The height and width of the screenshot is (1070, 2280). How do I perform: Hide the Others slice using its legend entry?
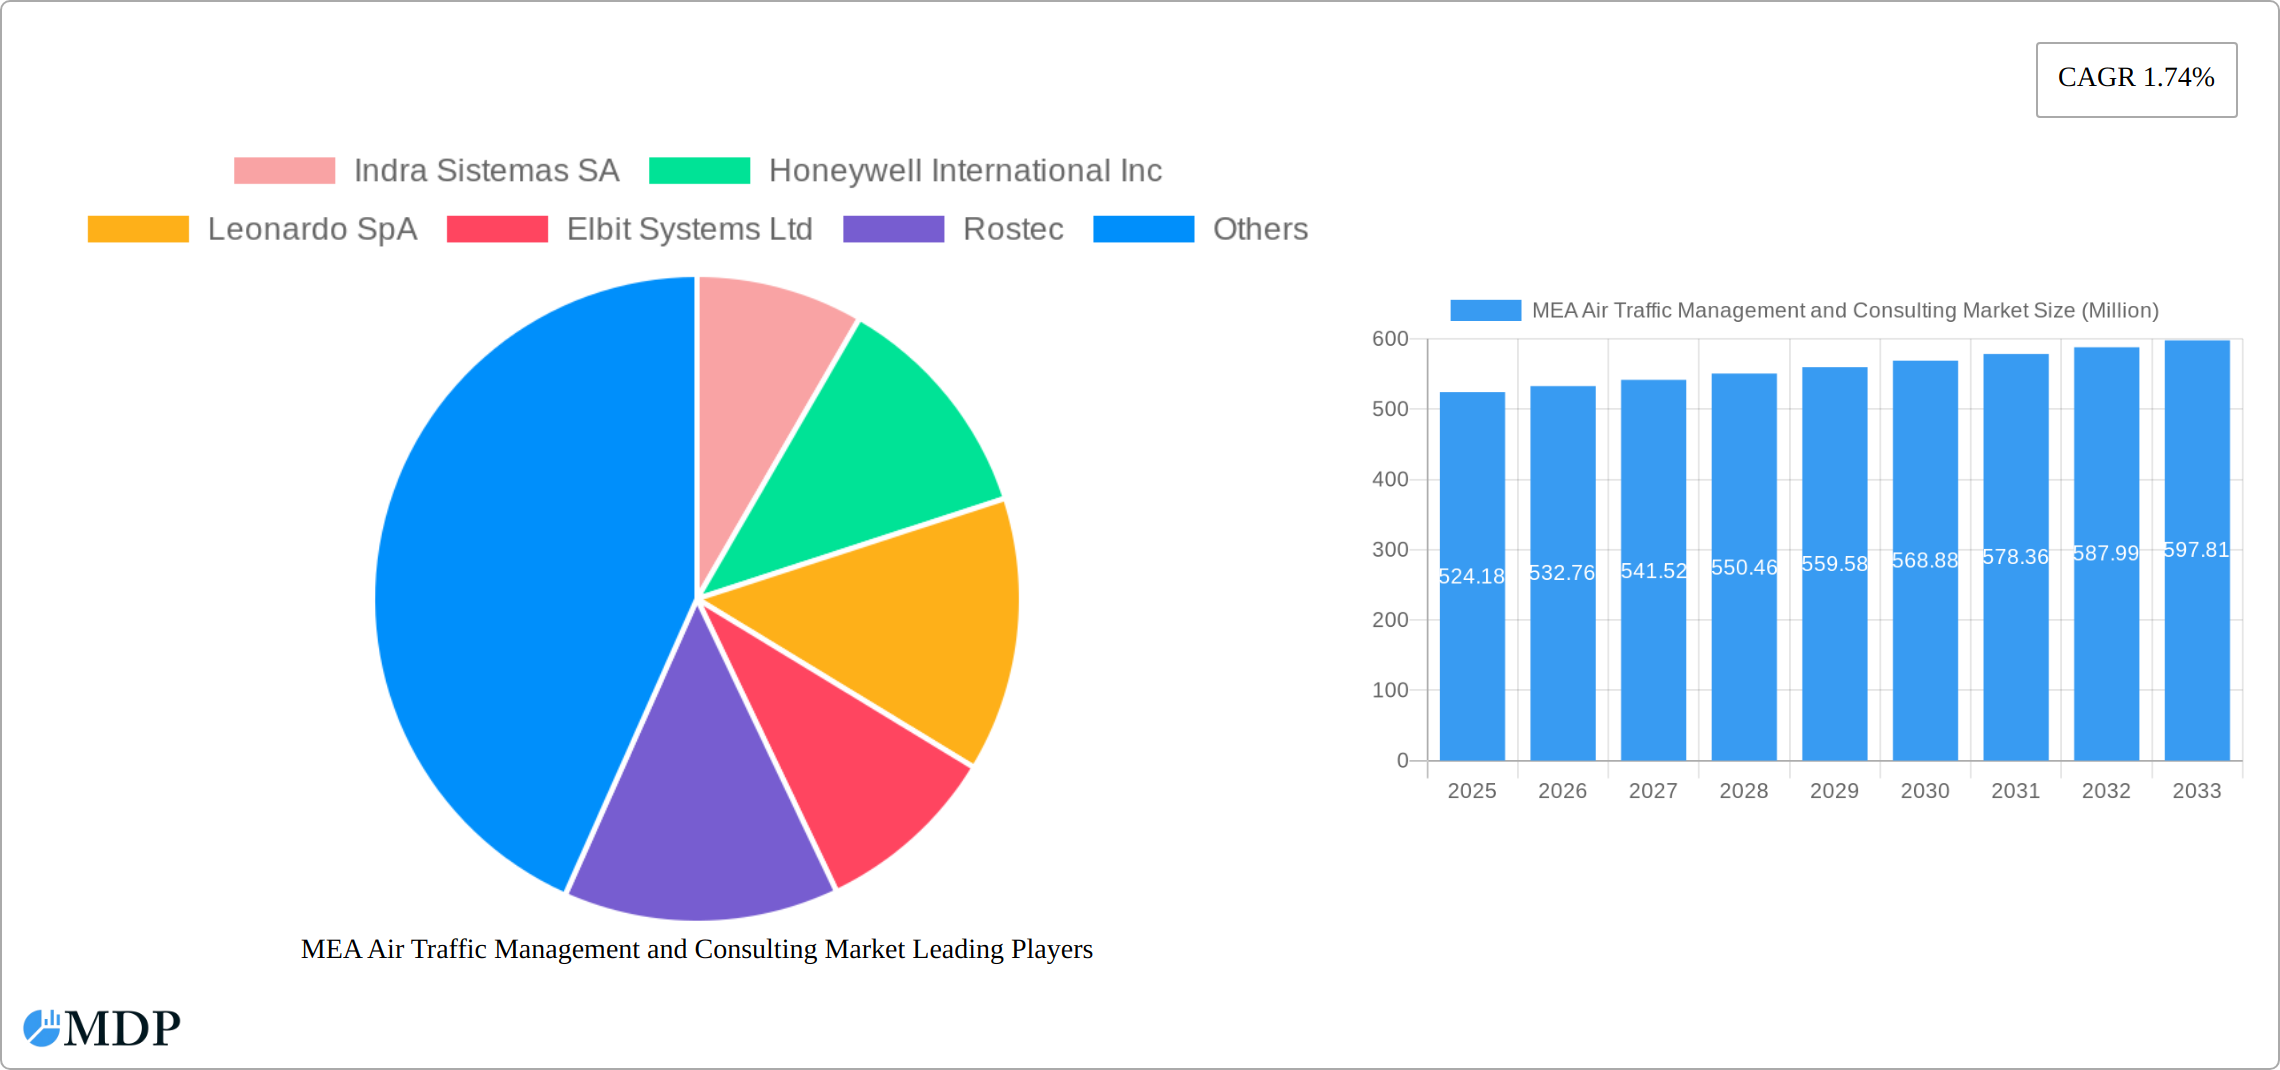pyautogui.click(x=1260, y=229)
